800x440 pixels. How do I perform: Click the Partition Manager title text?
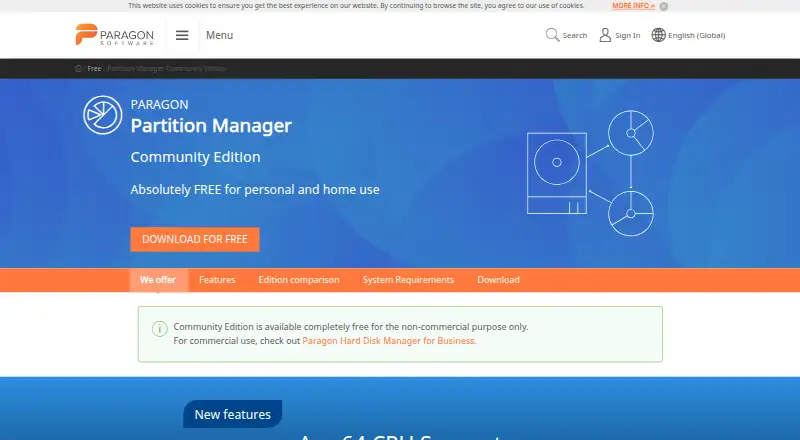[211, 126]
